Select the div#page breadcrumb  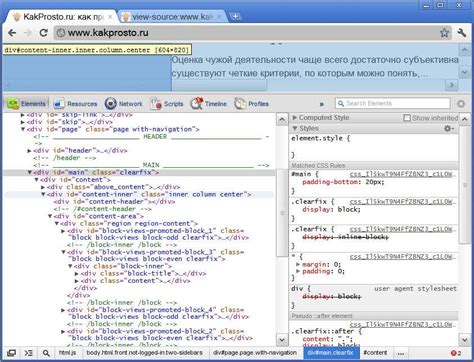point(255,353)
